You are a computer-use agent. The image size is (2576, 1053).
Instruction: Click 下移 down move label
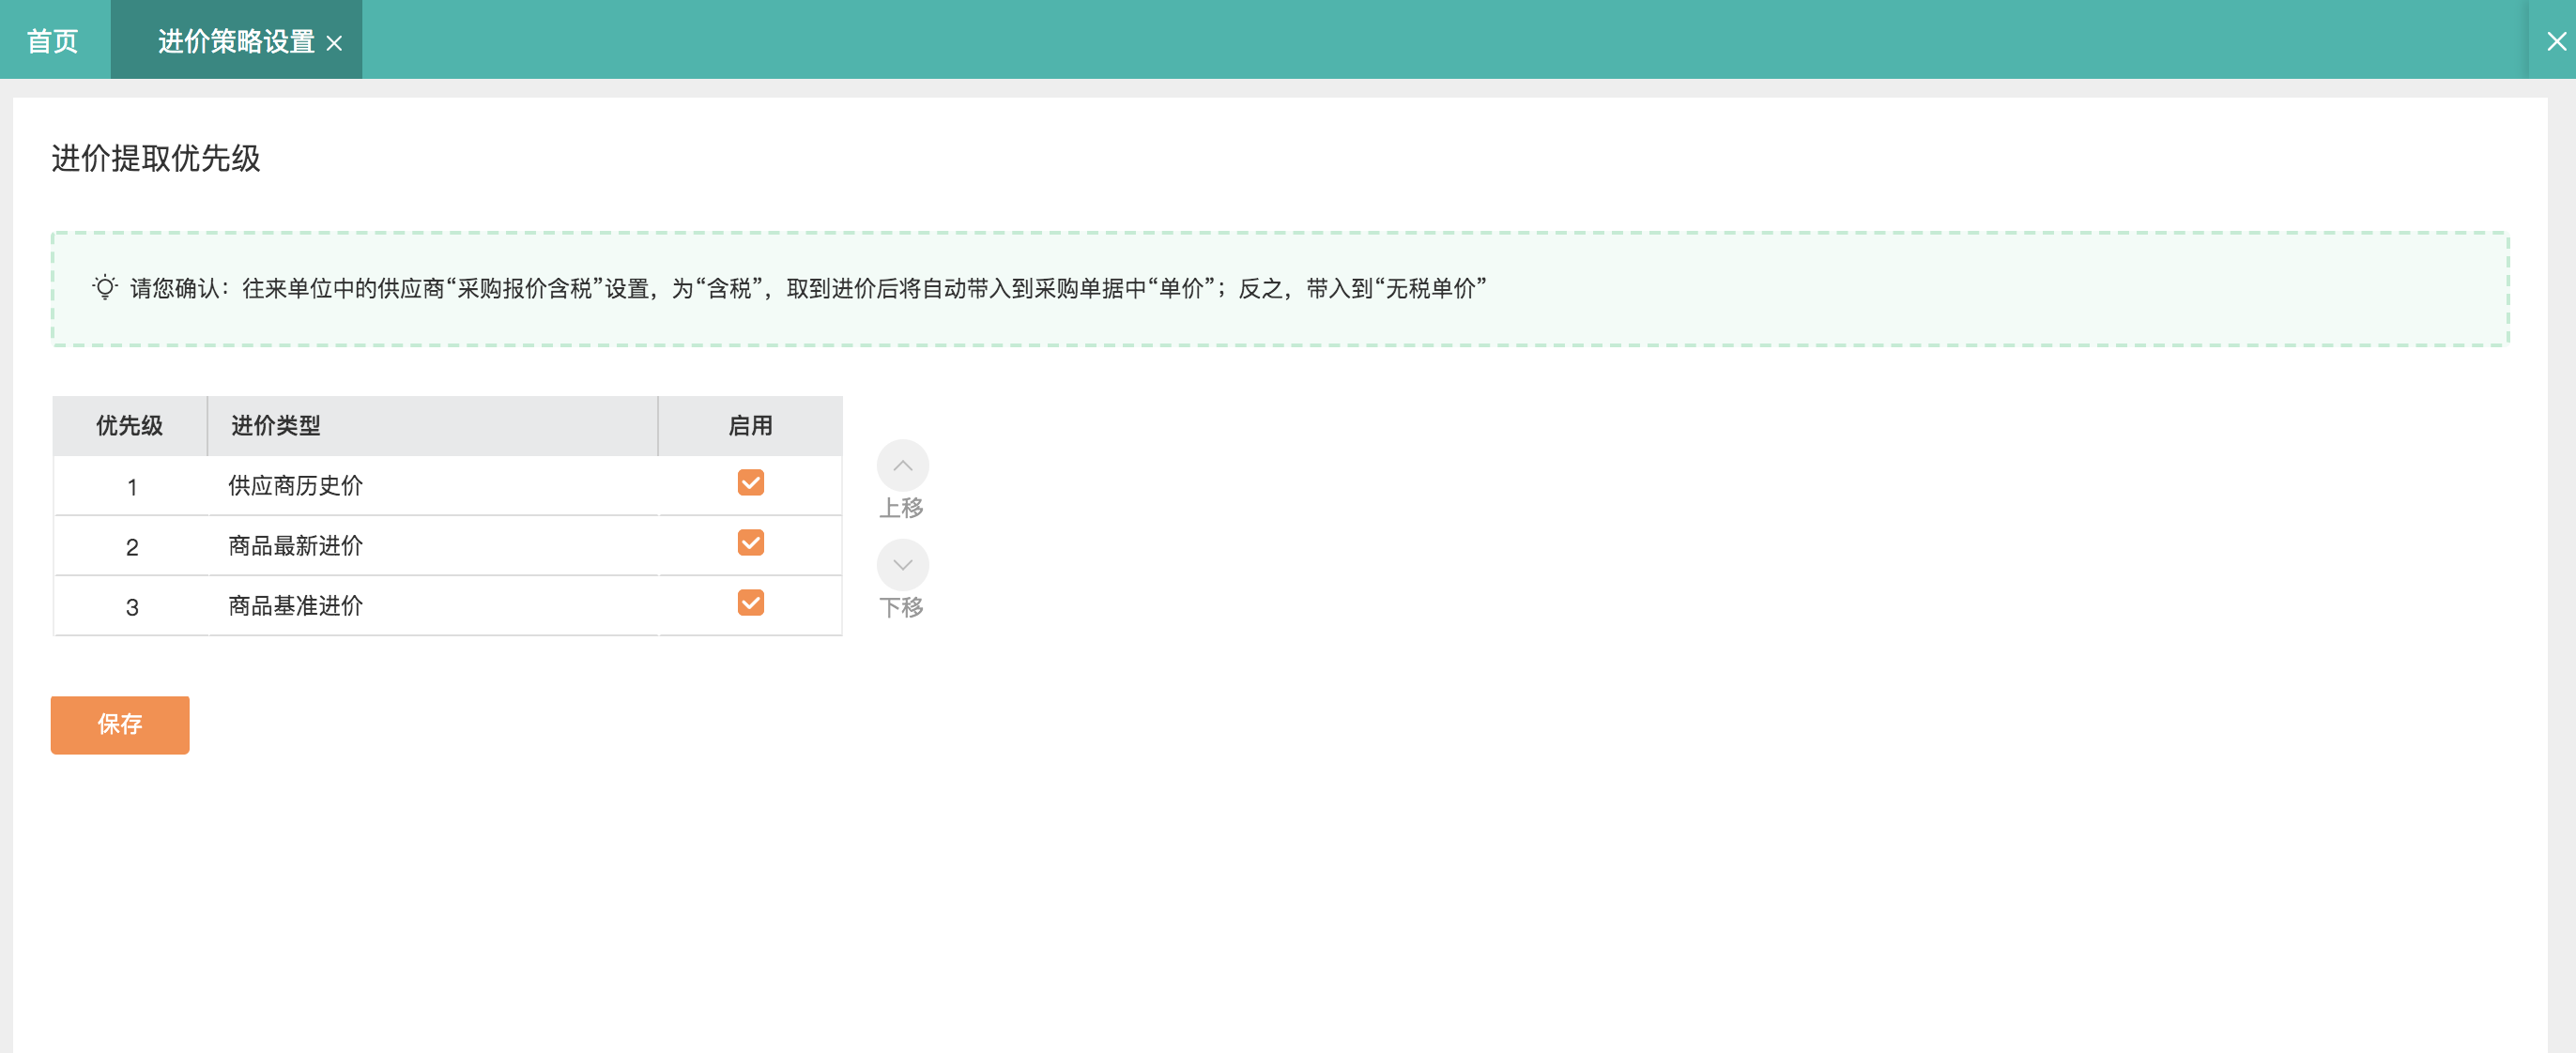903,608
